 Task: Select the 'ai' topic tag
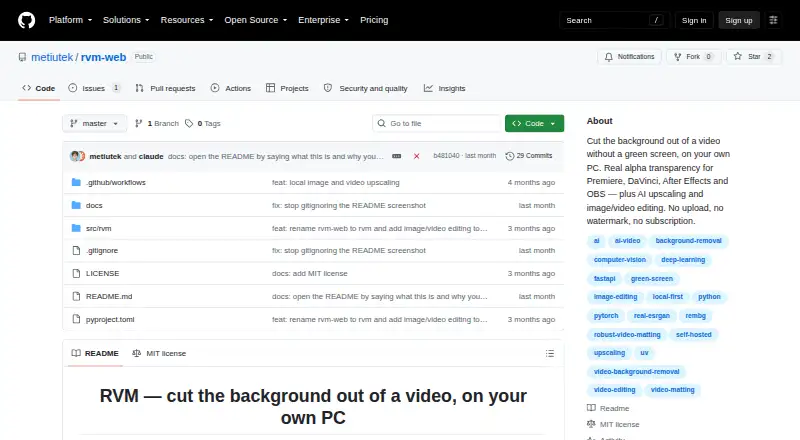[596, 241]
